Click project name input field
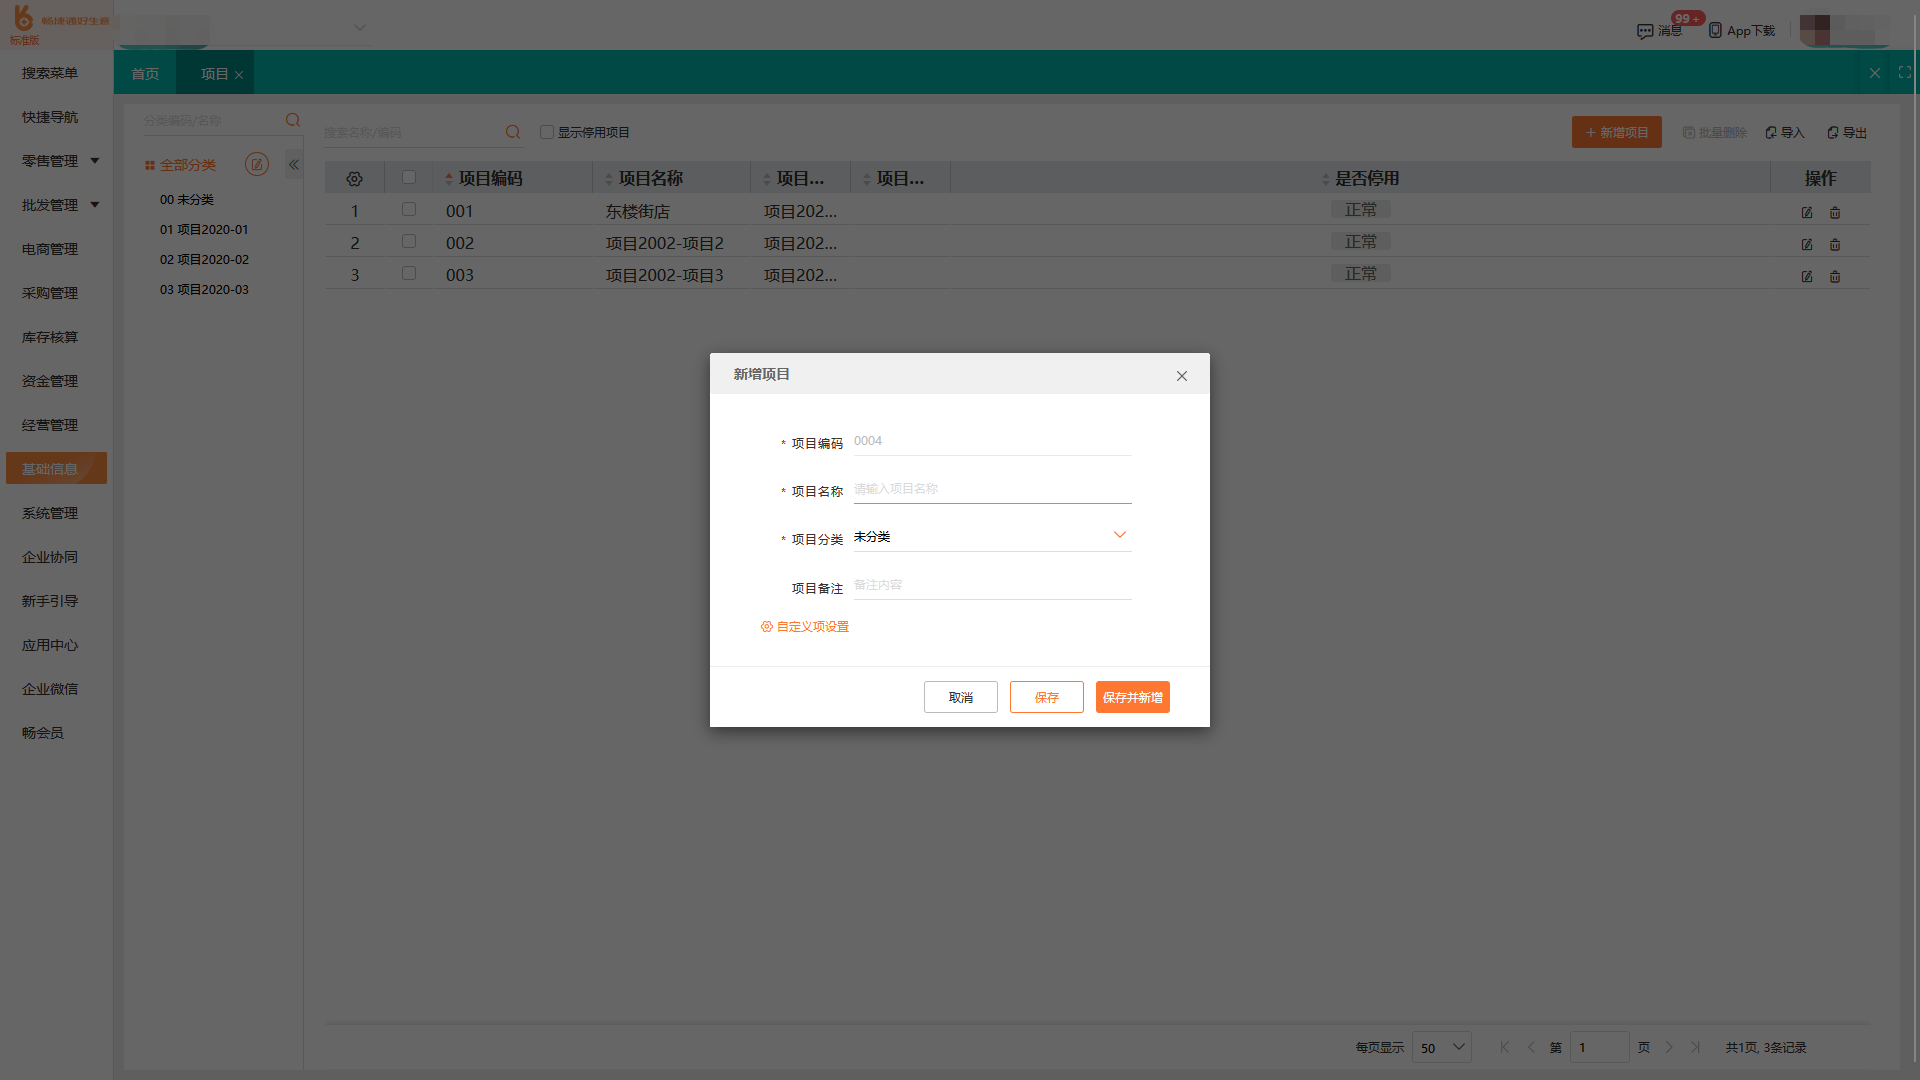The height and width of the screenshot is (1080, 1920). [x=992, y=489]
